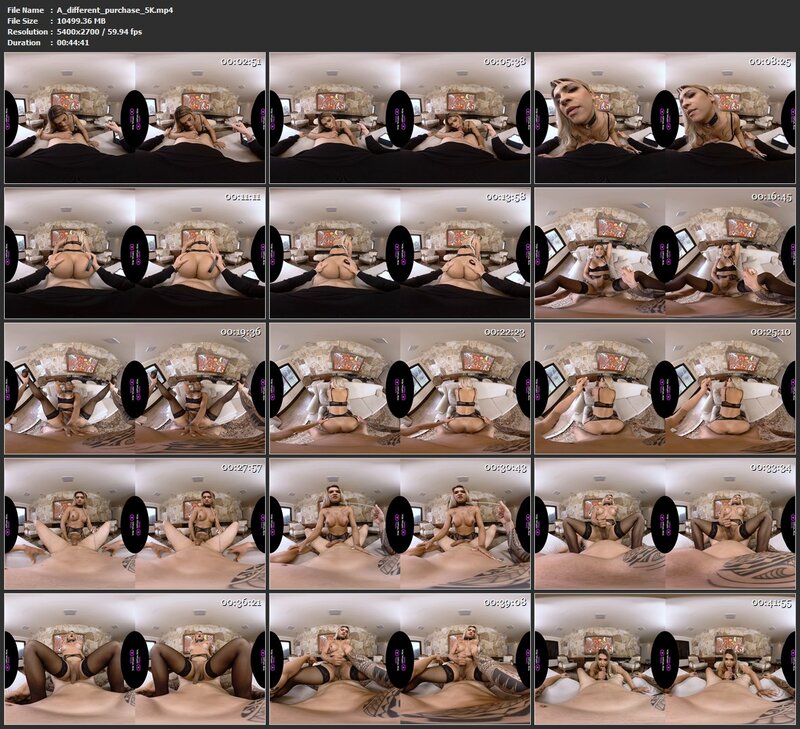Image resolution: width=800 pixels, height=729 pixels.
Task: Select the 00:13:58 thumbnail
Action: point(399,252)
